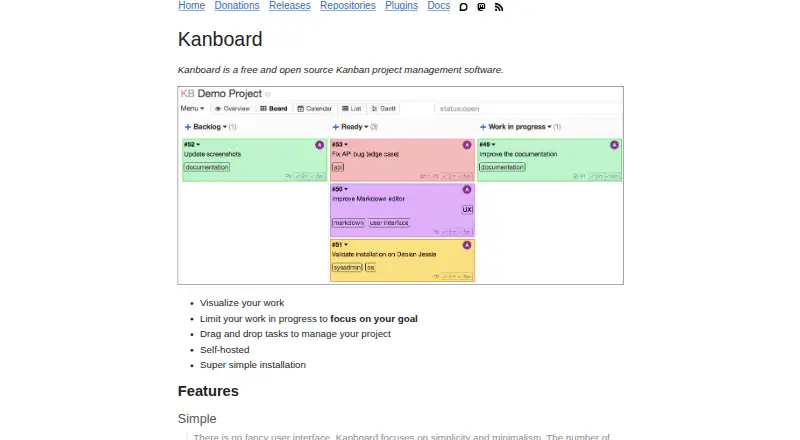Screen dimensions: 800x440
Task: Click the avatar on task #53 card
Action: [467, 145]
